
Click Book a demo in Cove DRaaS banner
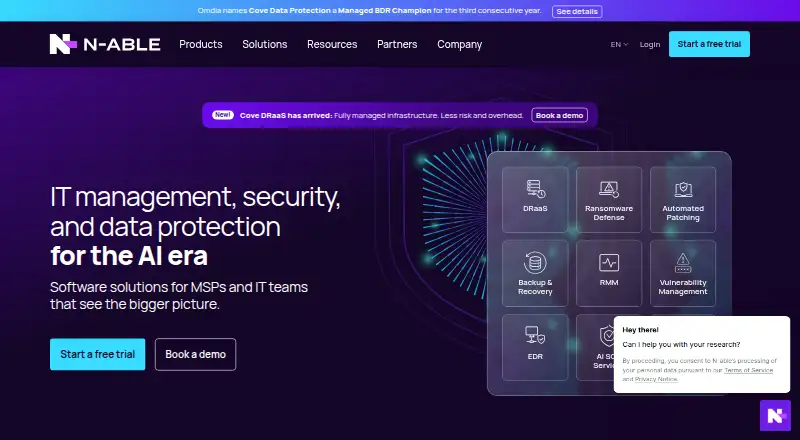pos(559,115)
